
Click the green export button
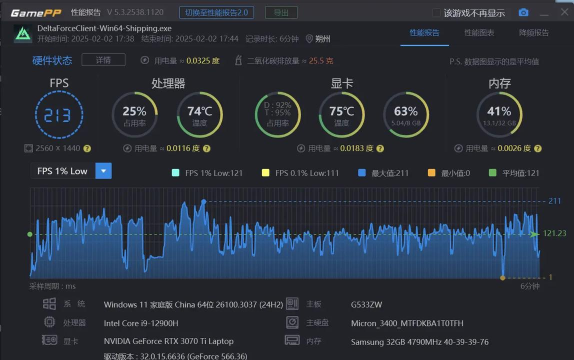coord(281,12)
